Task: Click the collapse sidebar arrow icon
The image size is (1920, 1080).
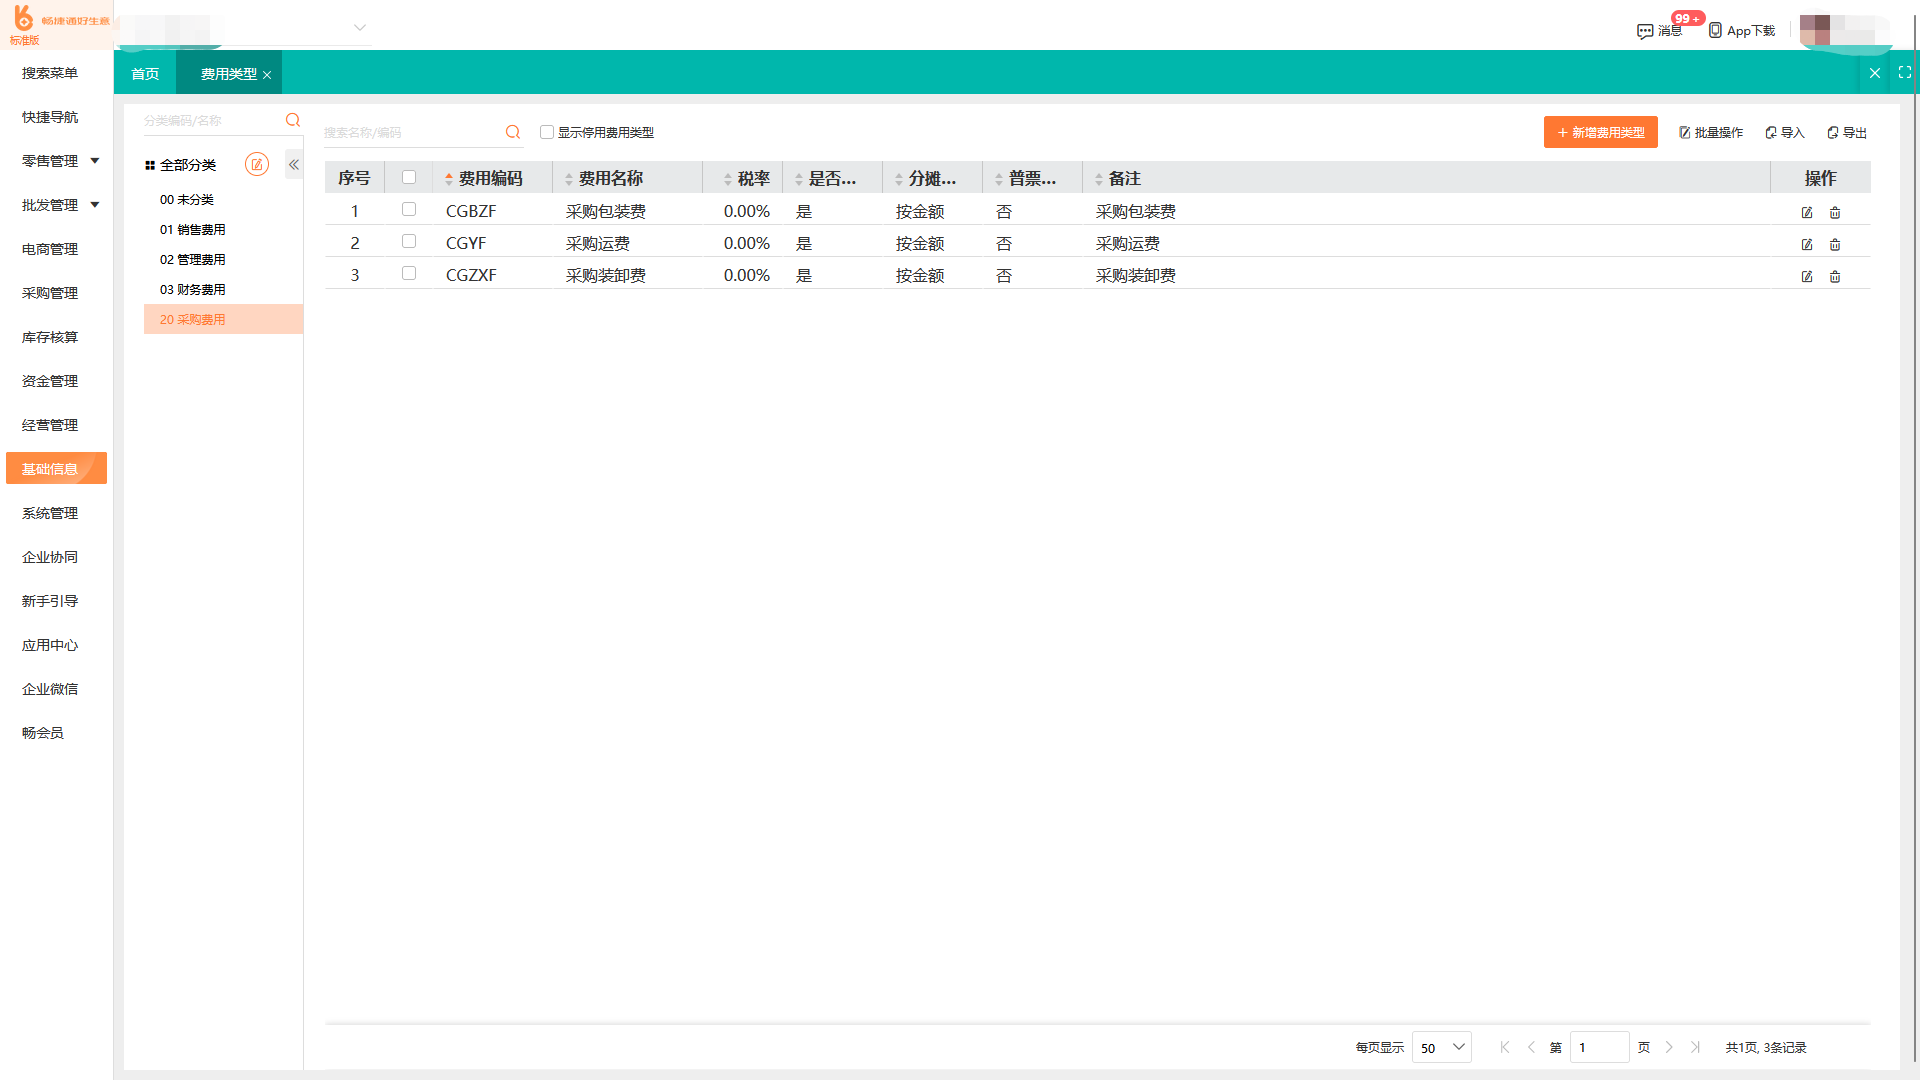Action: pos(294,164)
